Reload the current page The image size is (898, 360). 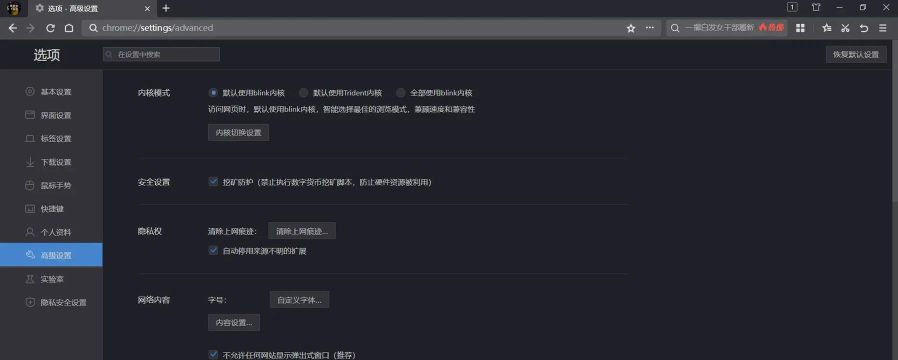pyautogui.click(x=50, y=28)
